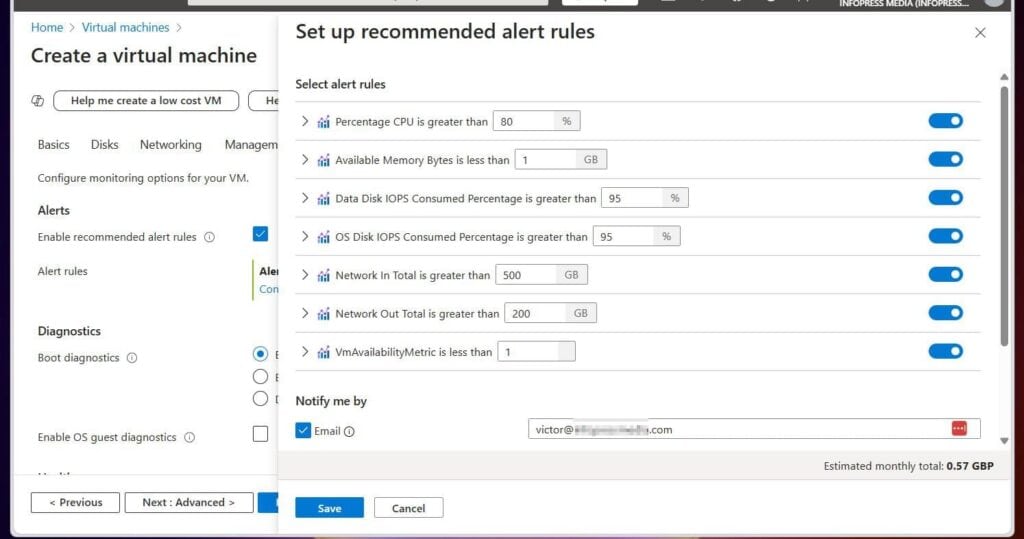Screen dimensions: 1024x539
Task: Show info for Enable recommended alert rules
Action: (x=209, y=237)
